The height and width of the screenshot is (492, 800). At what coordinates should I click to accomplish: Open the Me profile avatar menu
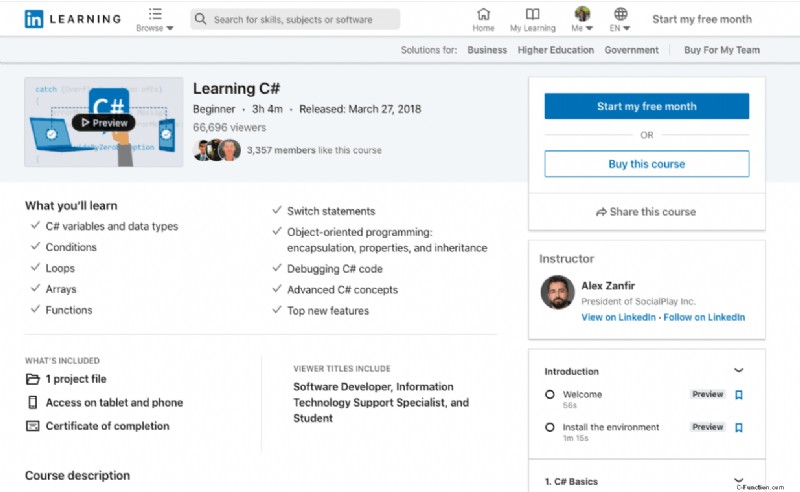pyautogui.click(x=582, y=14)
